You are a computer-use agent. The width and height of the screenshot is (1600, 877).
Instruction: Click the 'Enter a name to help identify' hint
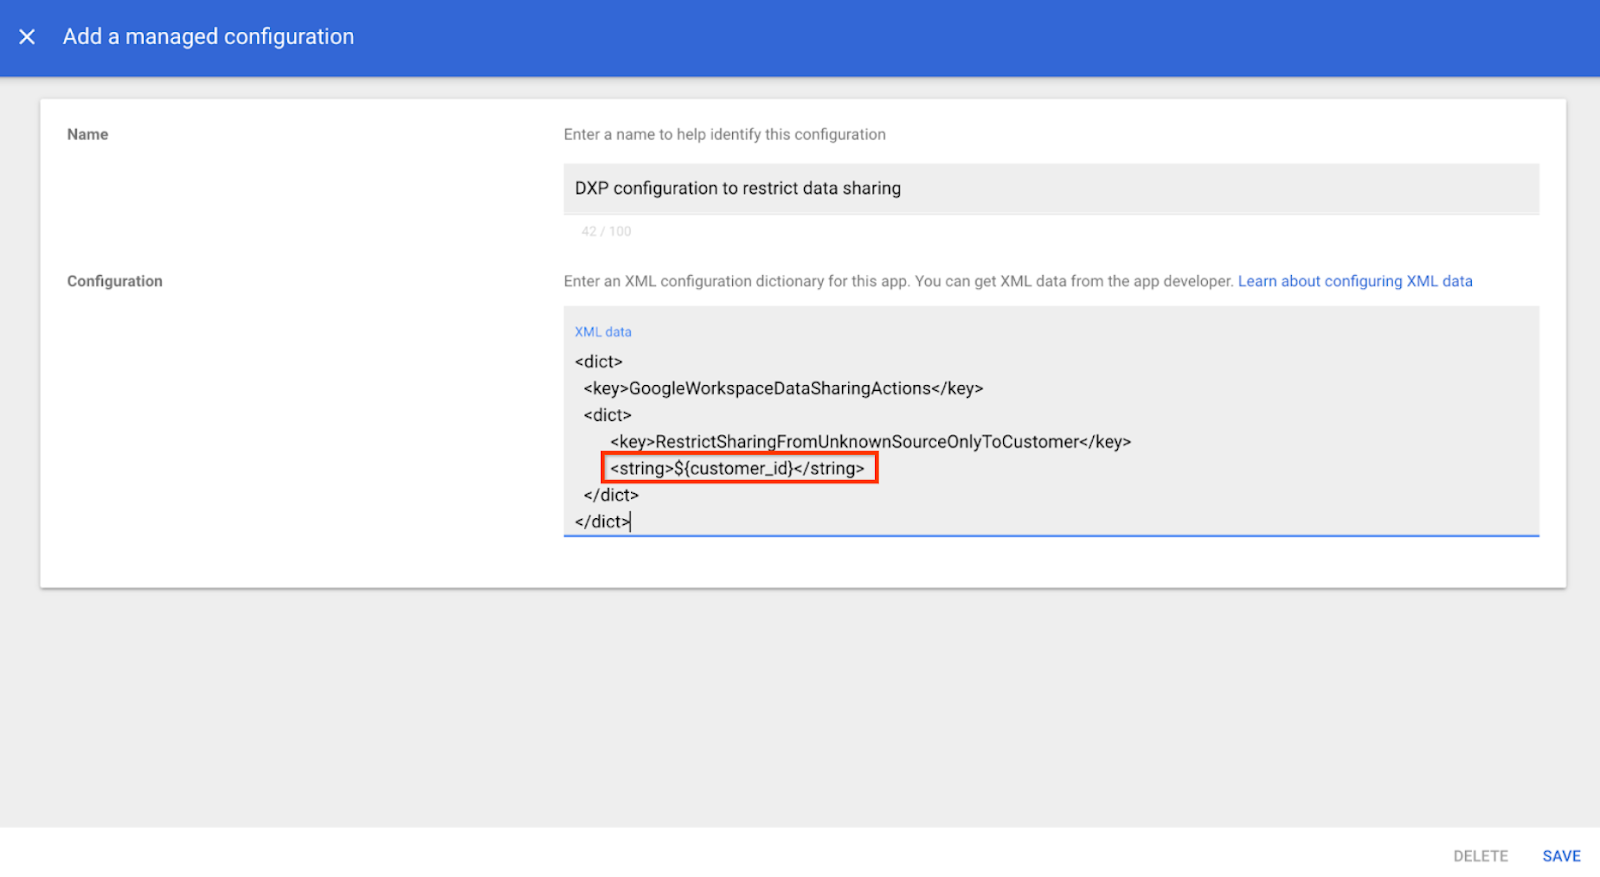(724, 134)
